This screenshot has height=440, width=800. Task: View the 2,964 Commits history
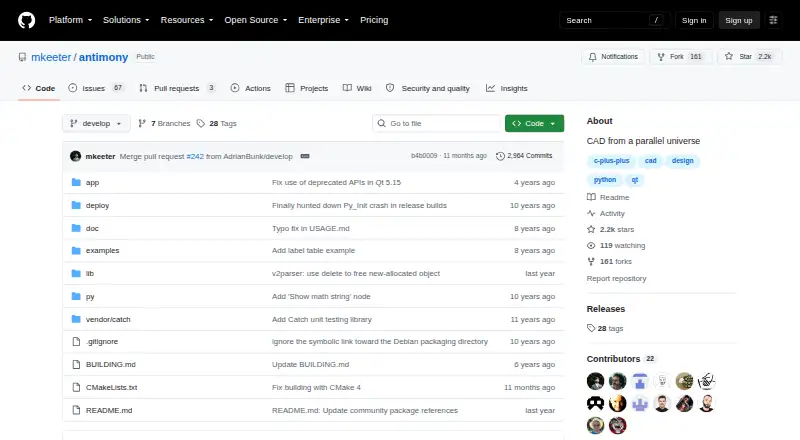pos(524,156)
